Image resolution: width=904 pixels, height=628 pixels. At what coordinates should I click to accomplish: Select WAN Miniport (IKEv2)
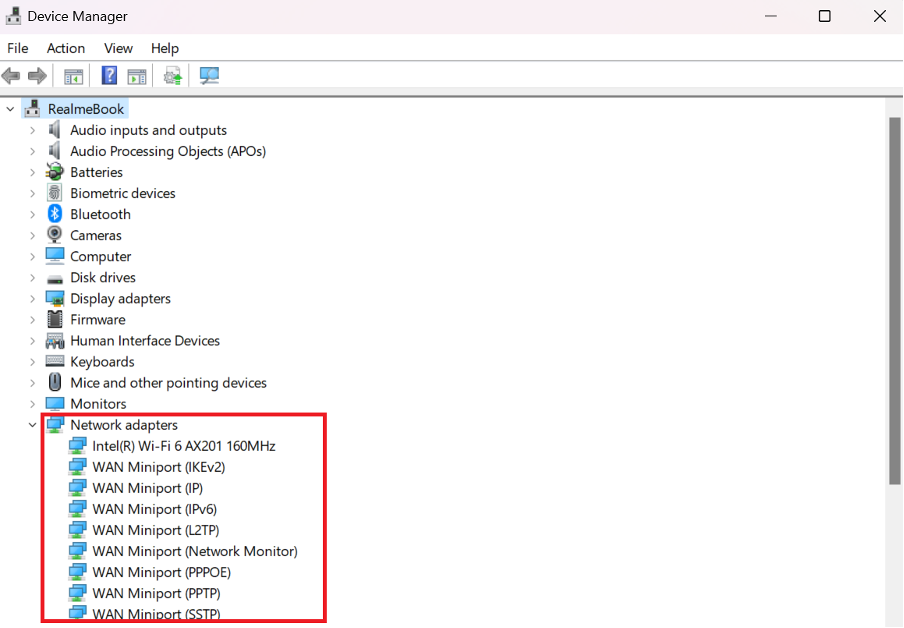point(159,467)
